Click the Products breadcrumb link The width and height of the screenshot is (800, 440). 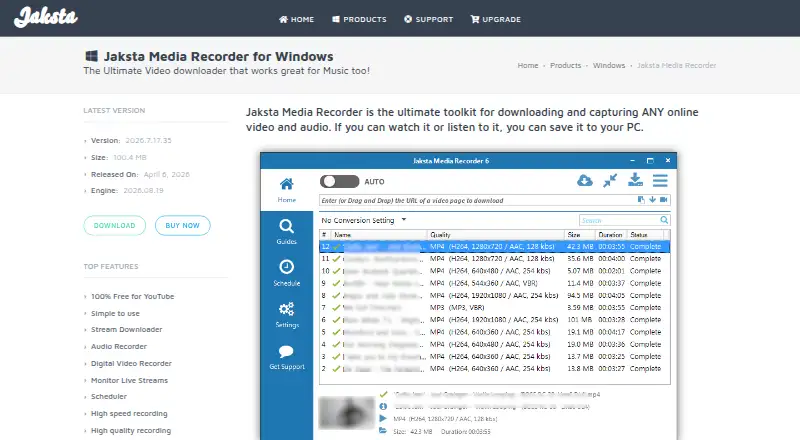(x=565, y=65)
